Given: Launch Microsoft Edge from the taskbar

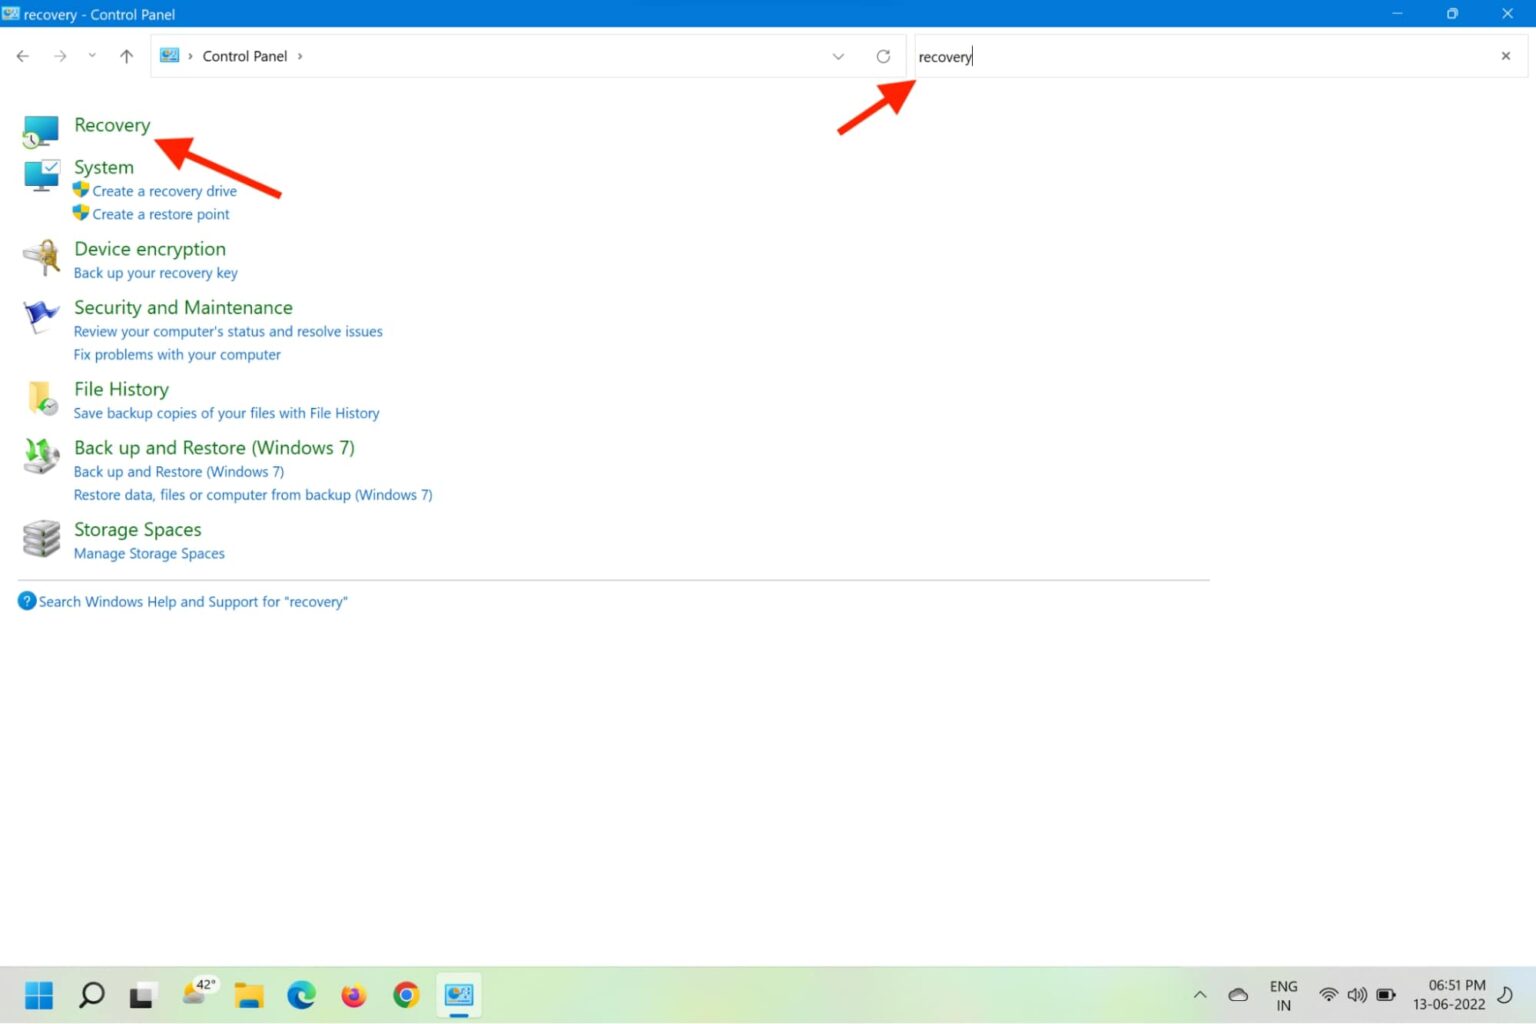Looking at the screenshot, I should 301,995.
